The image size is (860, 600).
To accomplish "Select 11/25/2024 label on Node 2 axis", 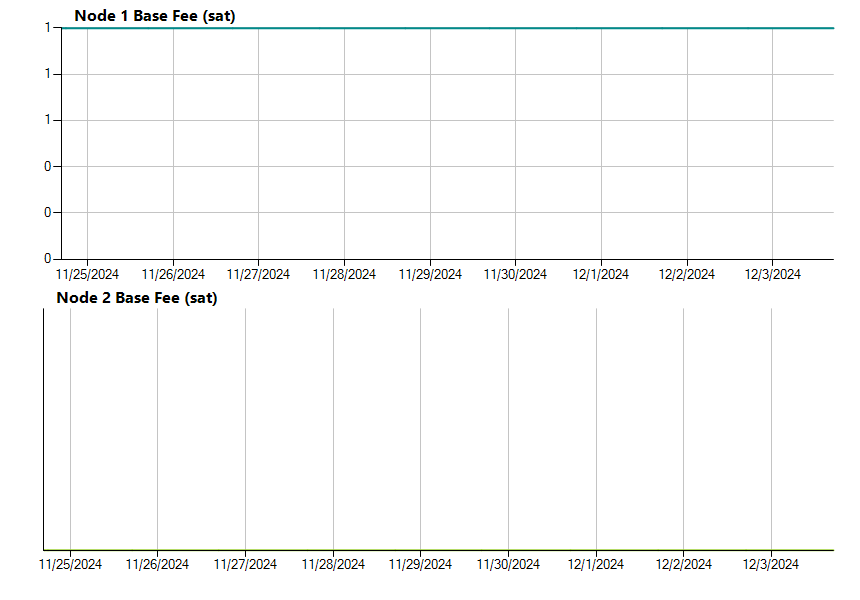I will (x=70, y=565).
